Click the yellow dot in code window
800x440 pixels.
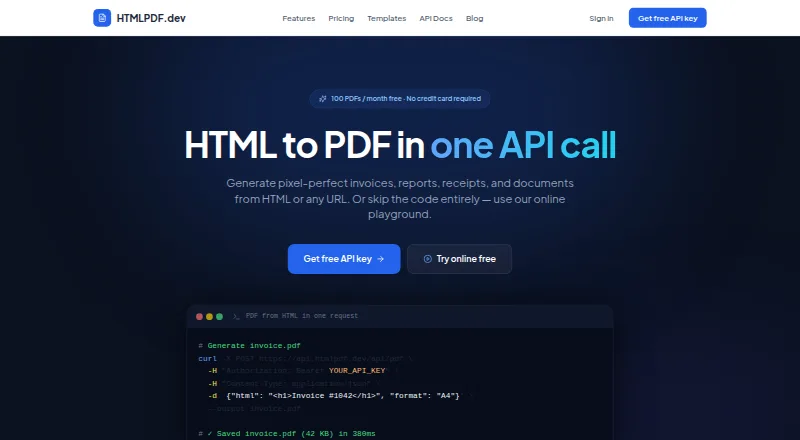(209, 316)
